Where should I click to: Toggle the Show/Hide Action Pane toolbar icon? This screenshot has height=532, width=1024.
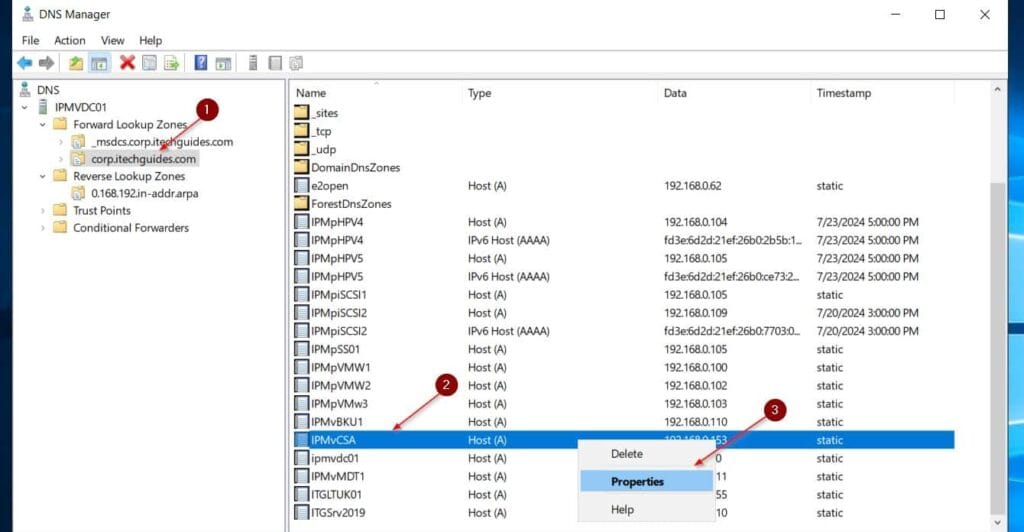tap(223, 63)
